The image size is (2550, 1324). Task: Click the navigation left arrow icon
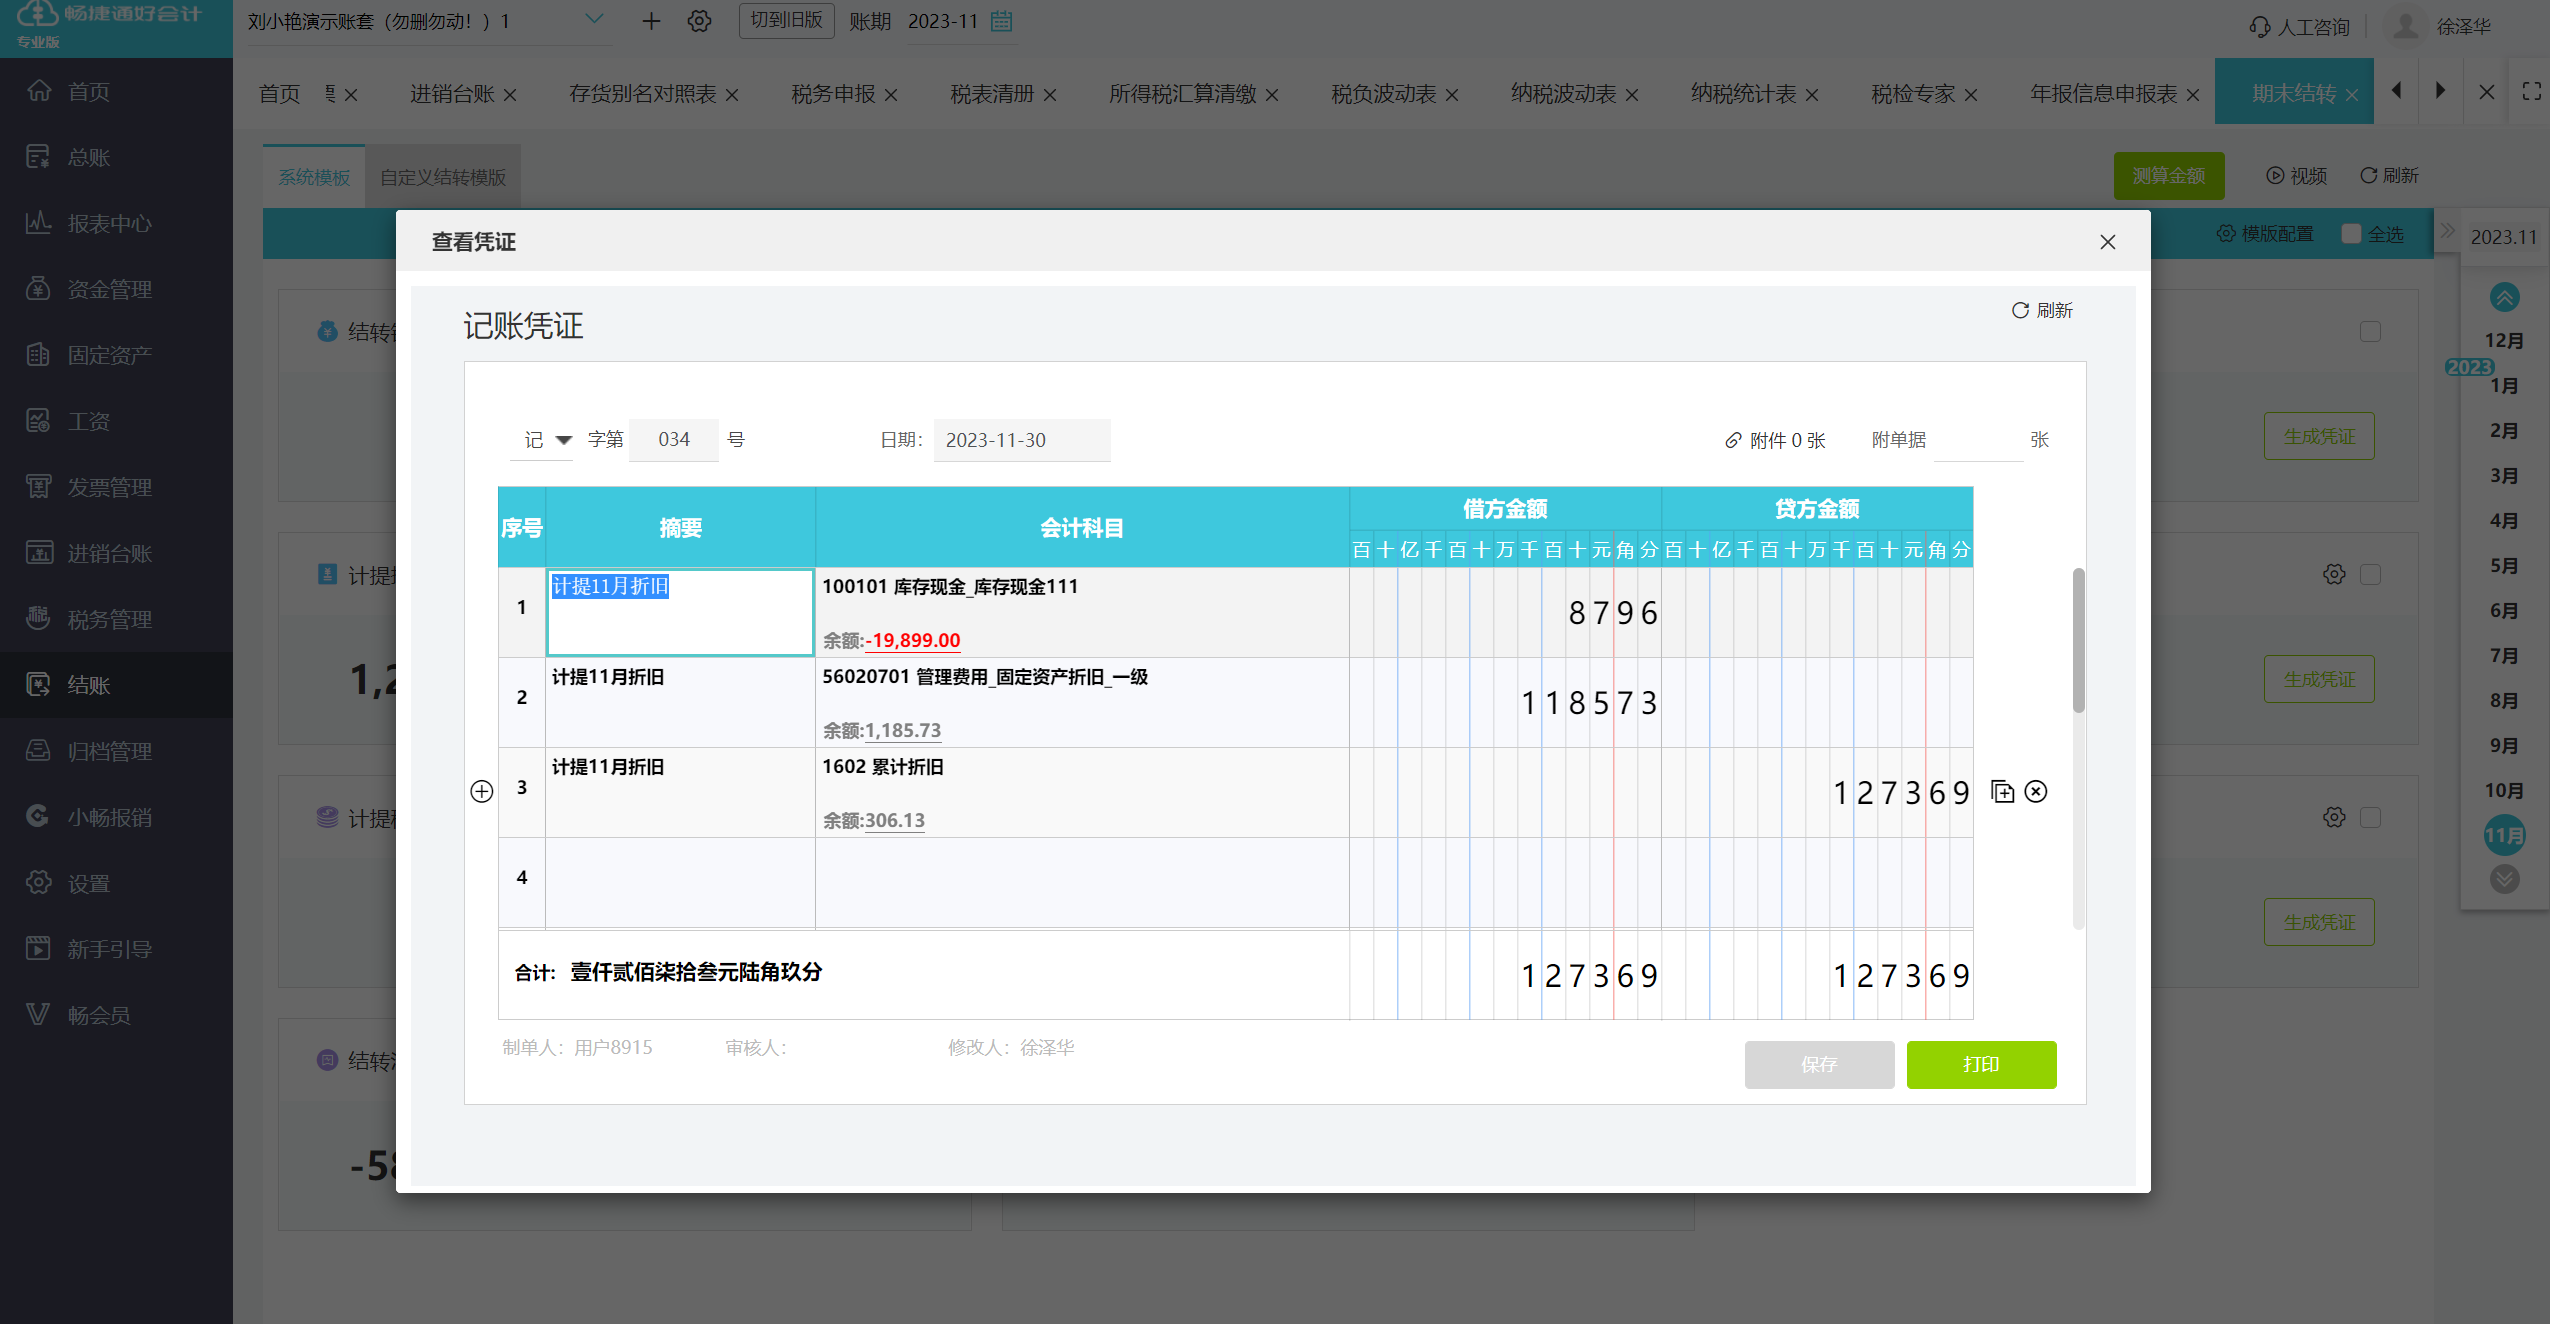[2397, 93]
